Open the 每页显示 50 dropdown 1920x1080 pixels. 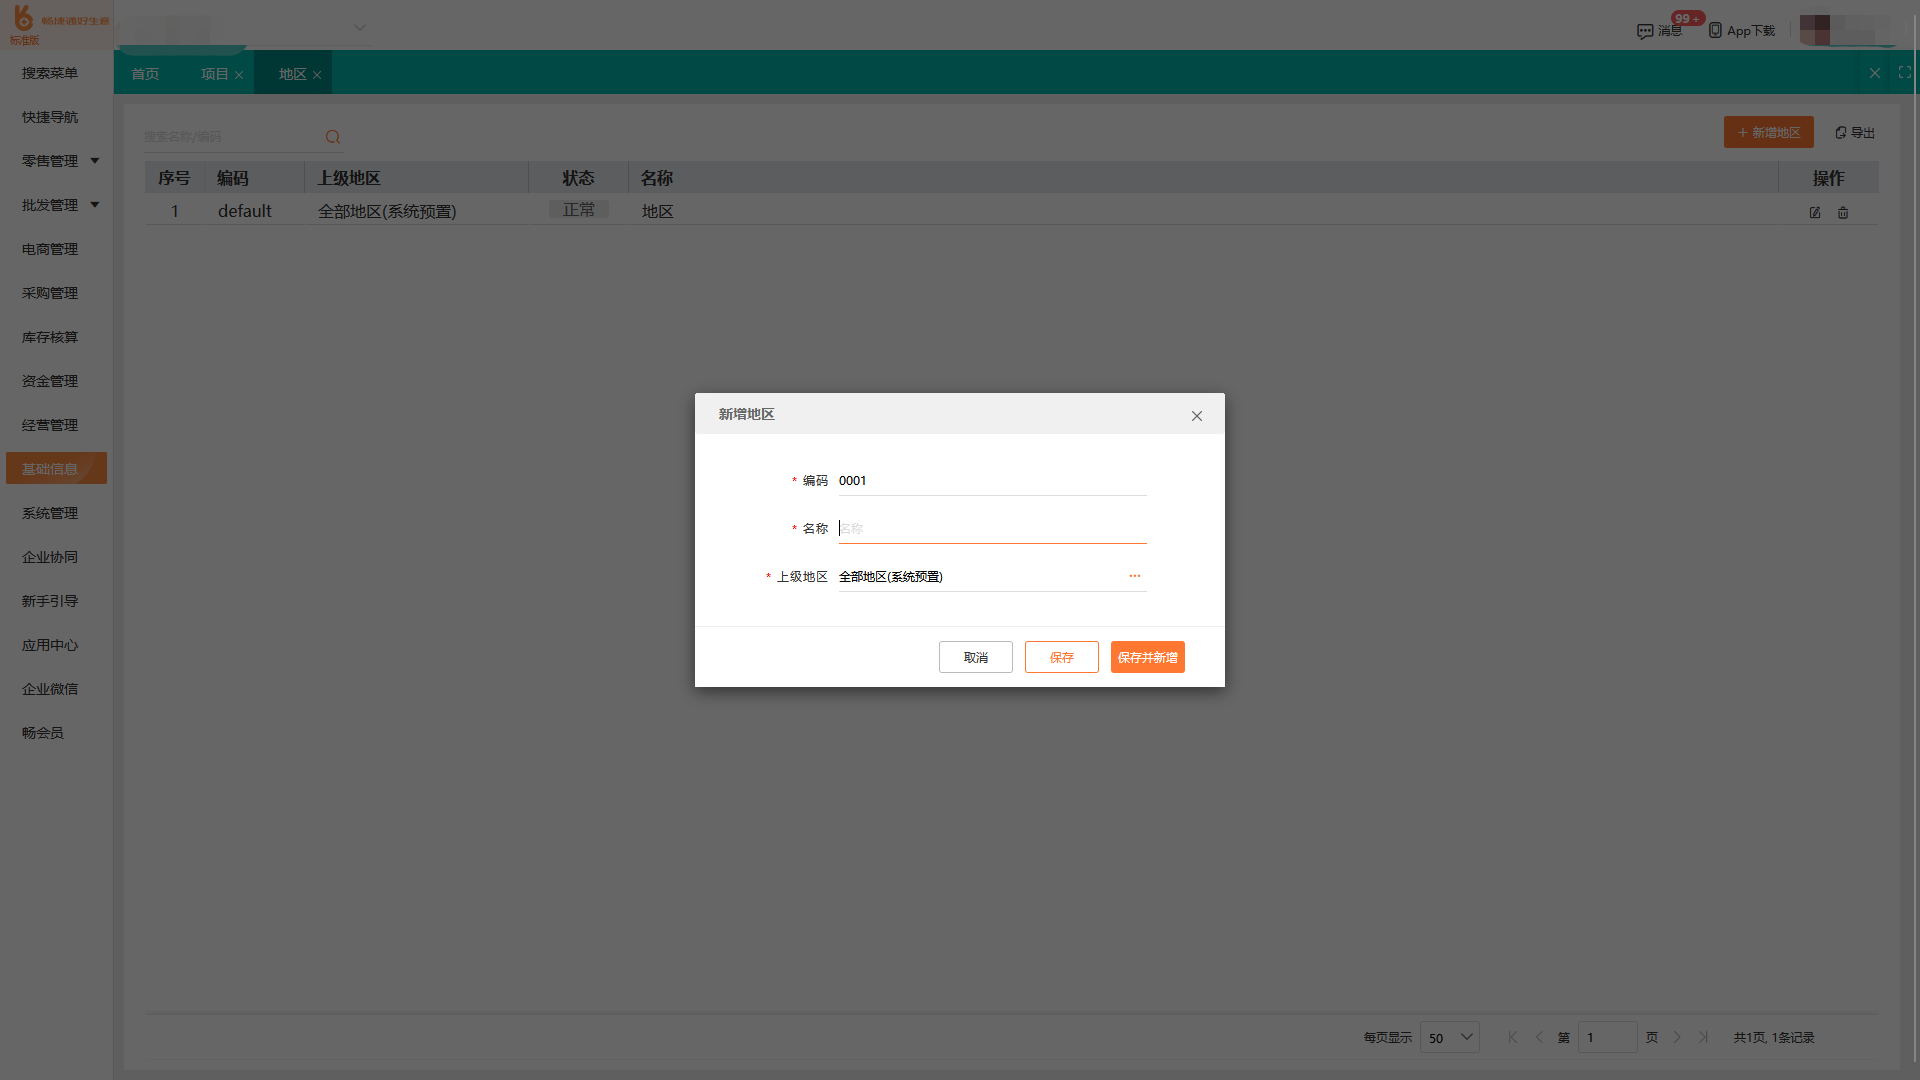[x=1449, y=1036]
